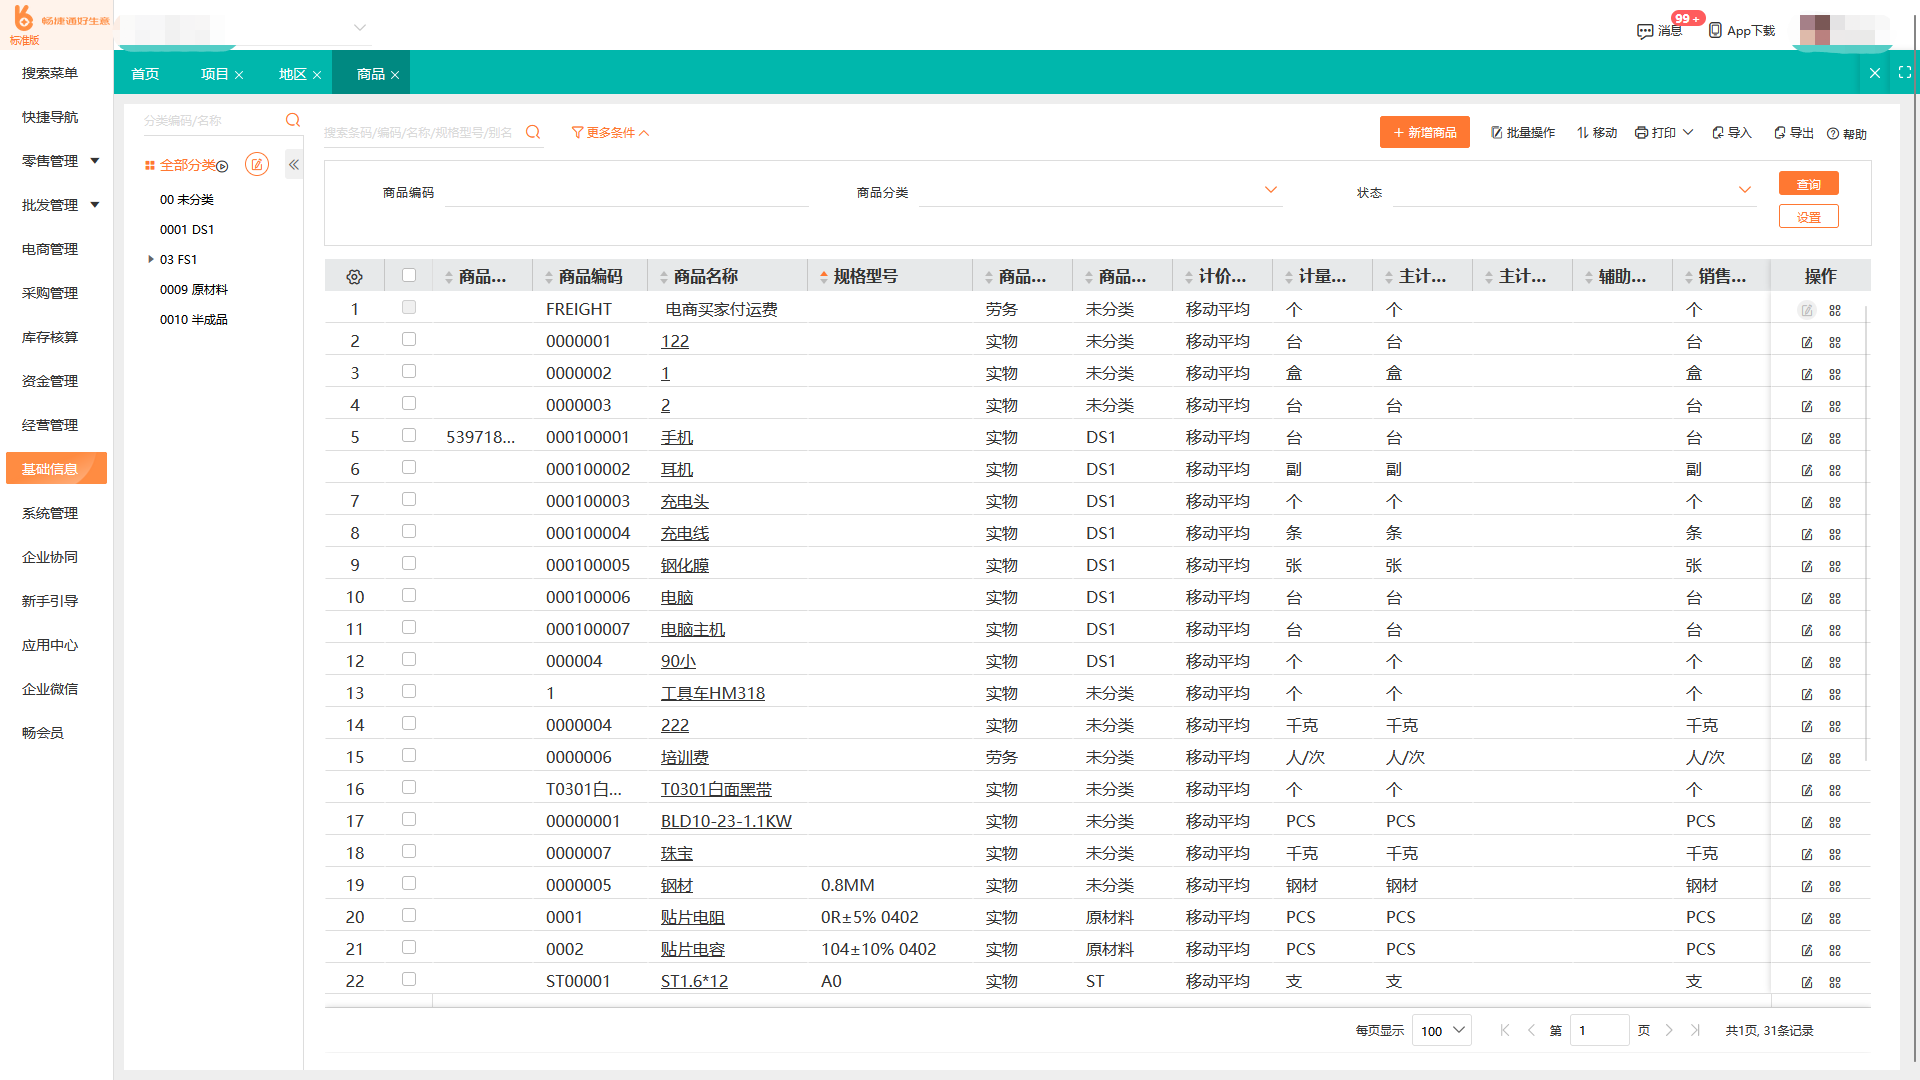1920x1080 pixels.
Task: Switch to 首页 tab
Action: point(146,74)
